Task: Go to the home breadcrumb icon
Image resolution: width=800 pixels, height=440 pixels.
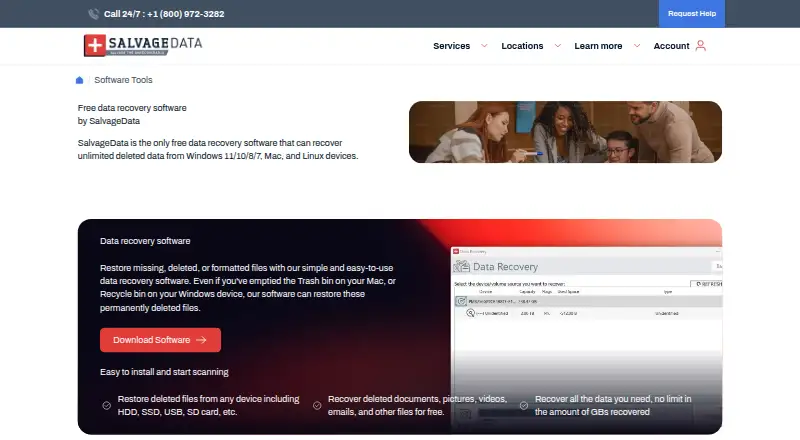Action: pos(79,80)
